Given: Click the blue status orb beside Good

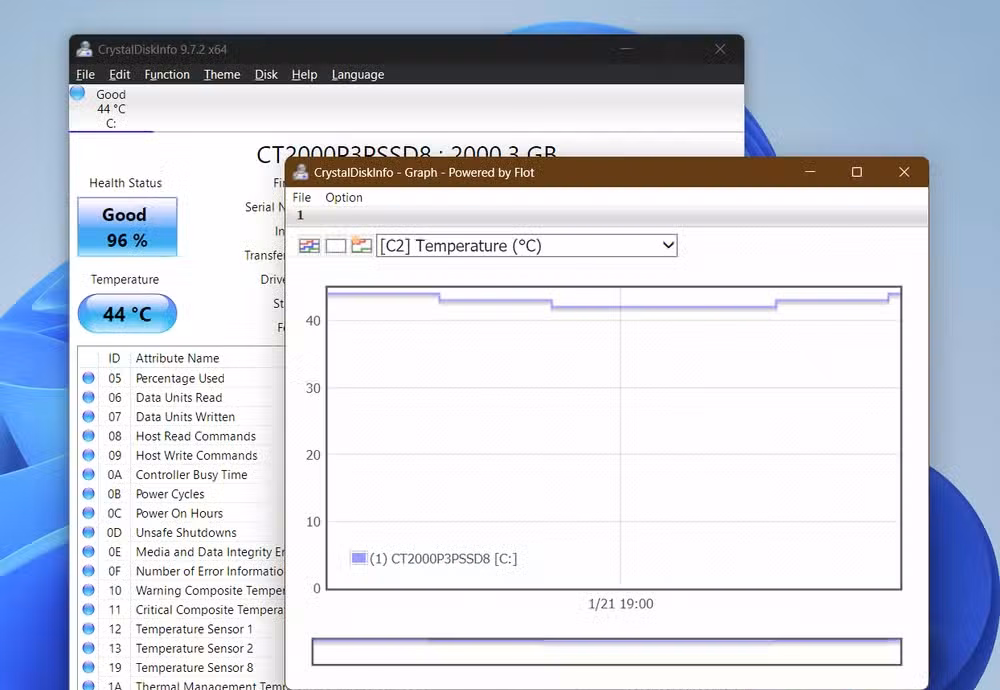Looking at the screenshot, I should tap(77, 93).
